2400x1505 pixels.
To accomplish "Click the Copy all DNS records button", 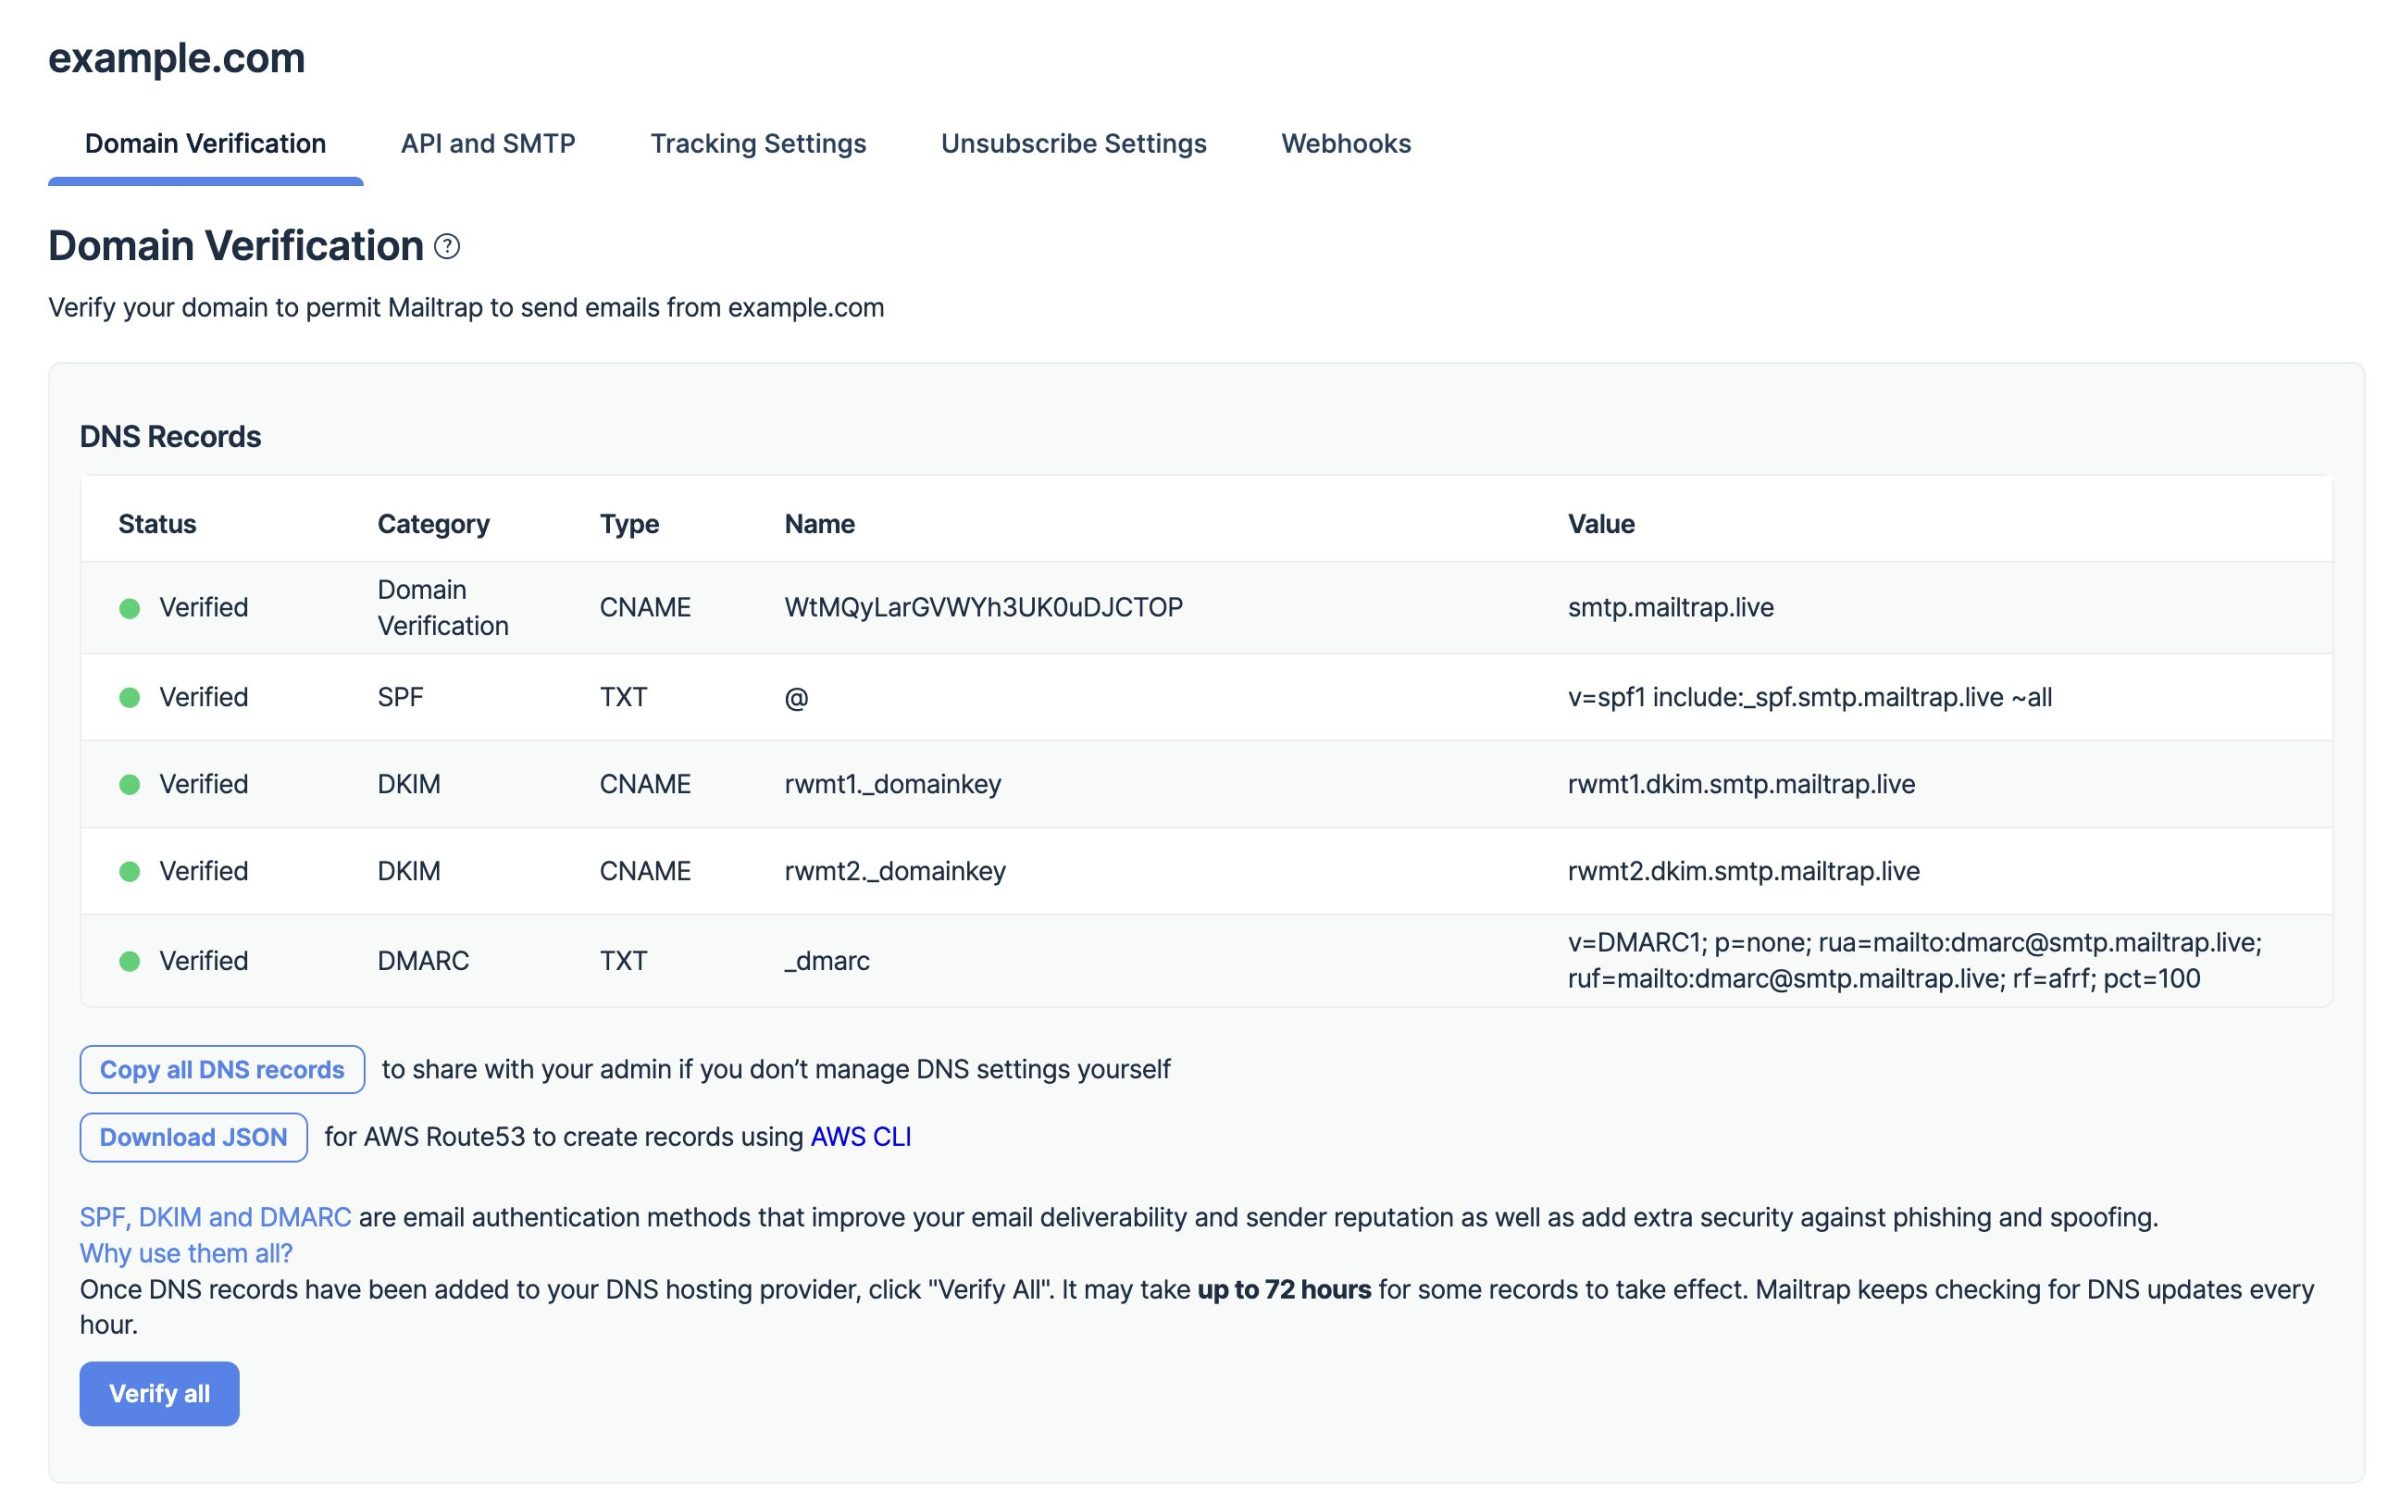I will tap(222, 1068).
